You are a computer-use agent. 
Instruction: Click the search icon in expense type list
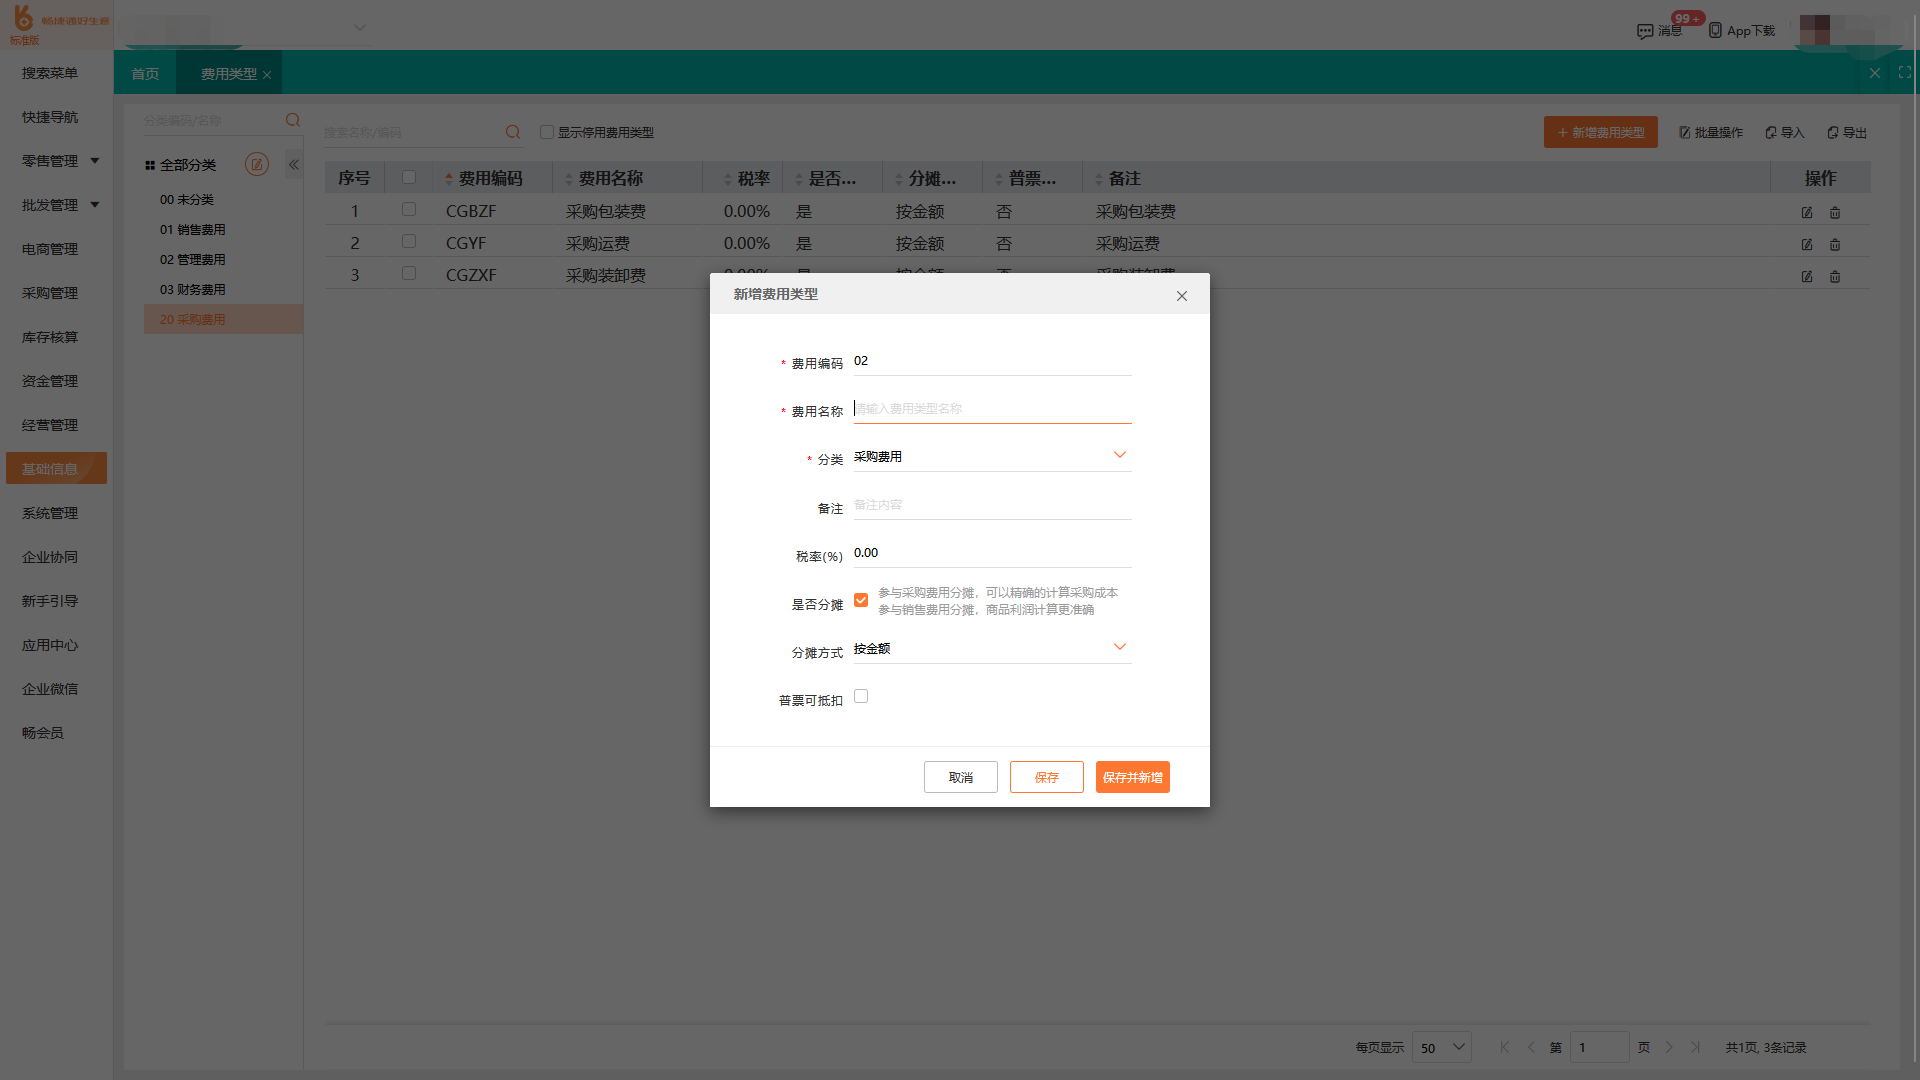(x=513, y=132)
